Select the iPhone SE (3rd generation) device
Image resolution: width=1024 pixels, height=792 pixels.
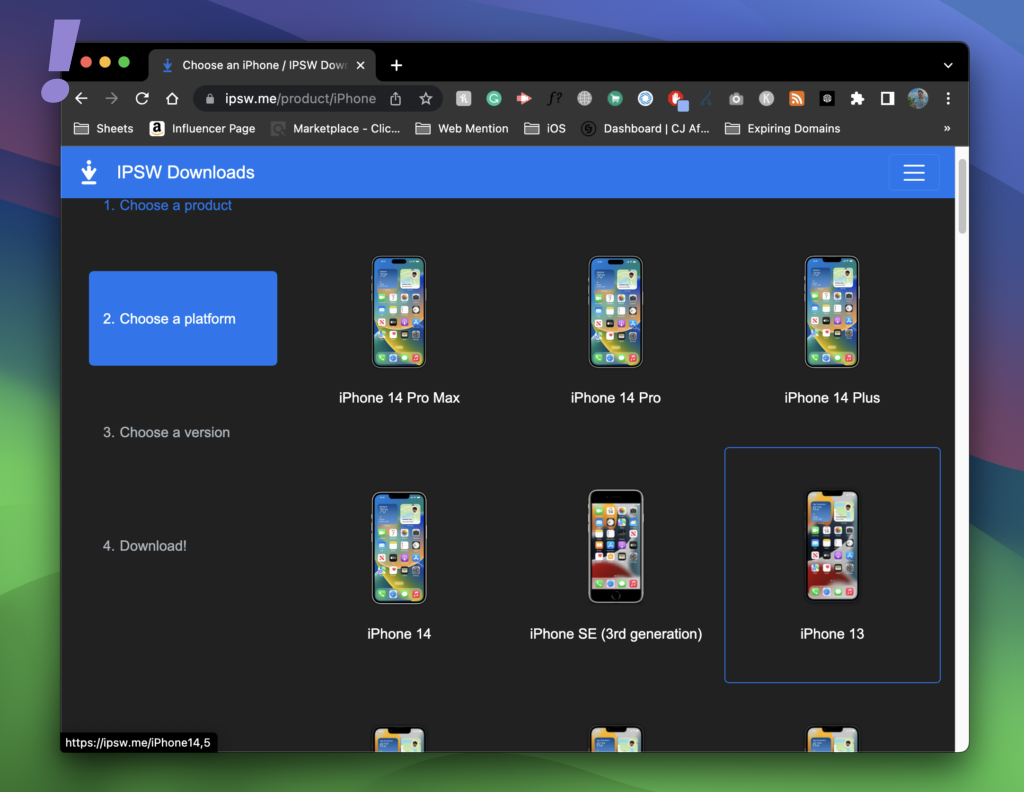[615, 547]
